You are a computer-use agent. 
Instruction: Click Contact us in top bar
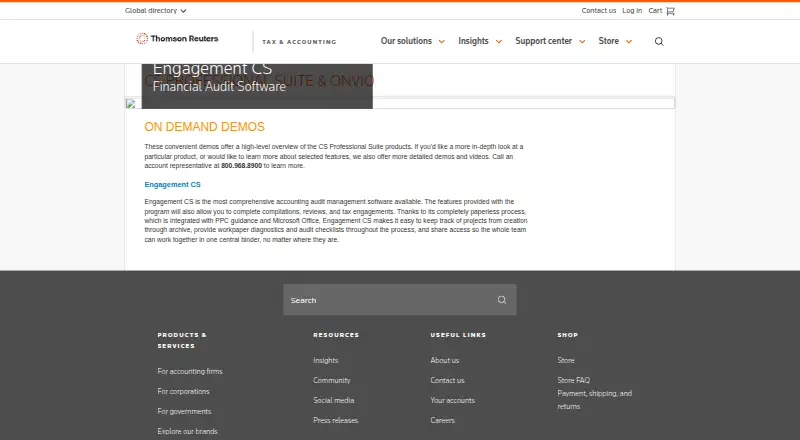click(599, 11)
